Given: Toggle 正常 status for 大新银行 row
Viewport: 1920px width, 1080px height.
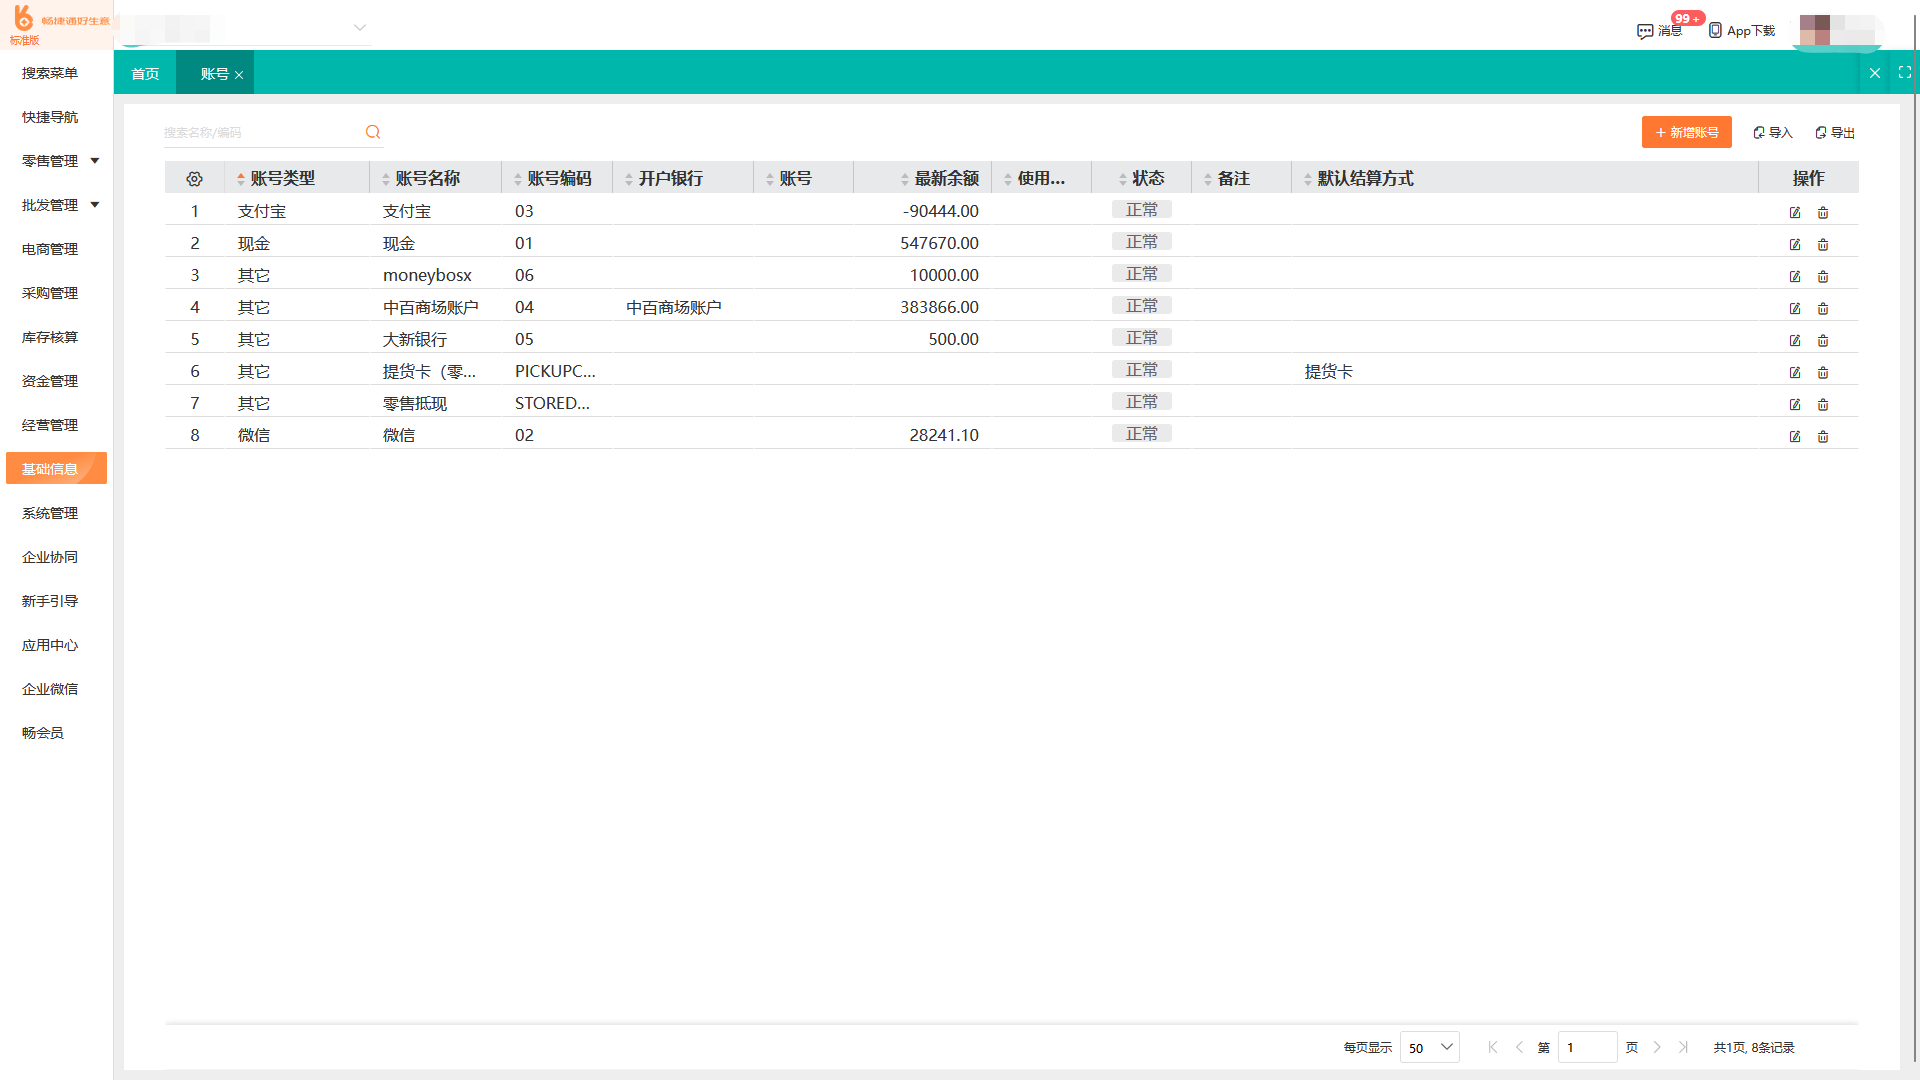Looking at the screenshot, I should click(1142, 338).
